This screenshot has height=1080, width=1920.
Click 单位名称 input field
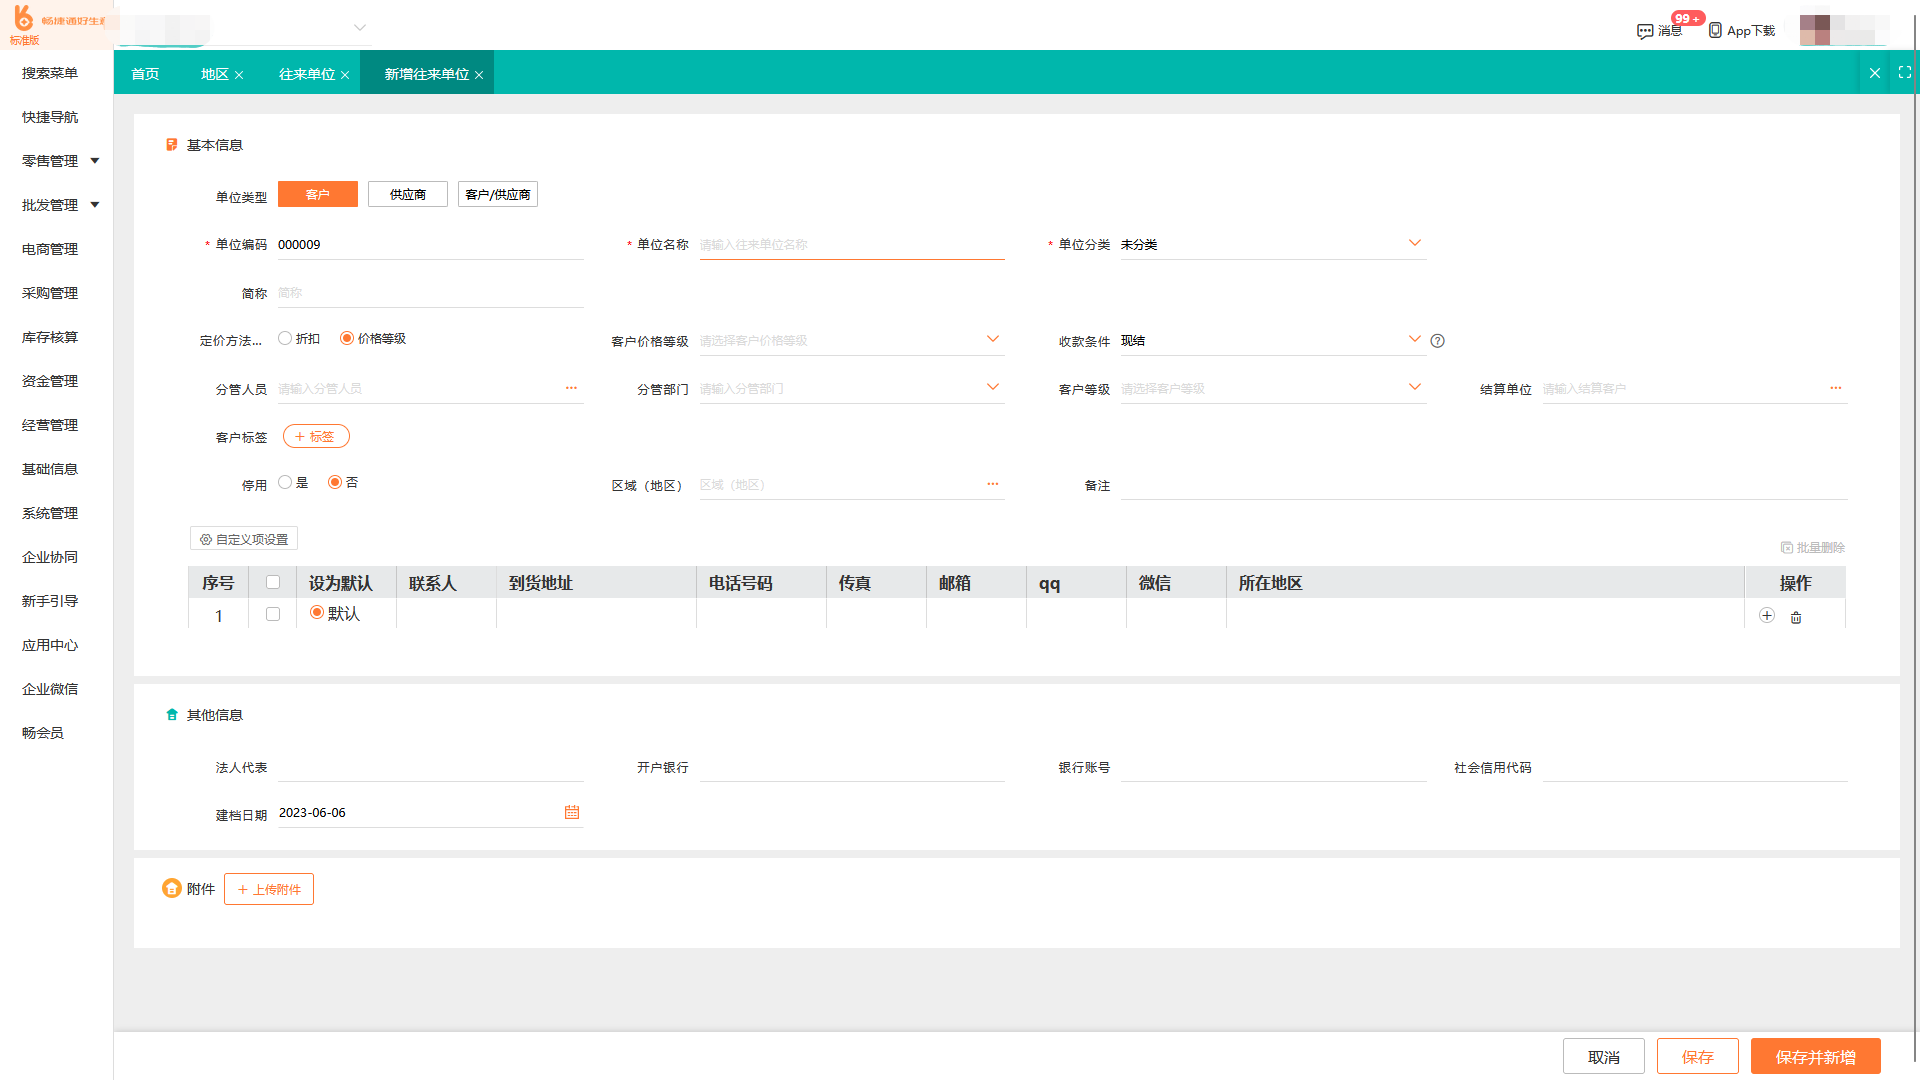coord(849,244)
